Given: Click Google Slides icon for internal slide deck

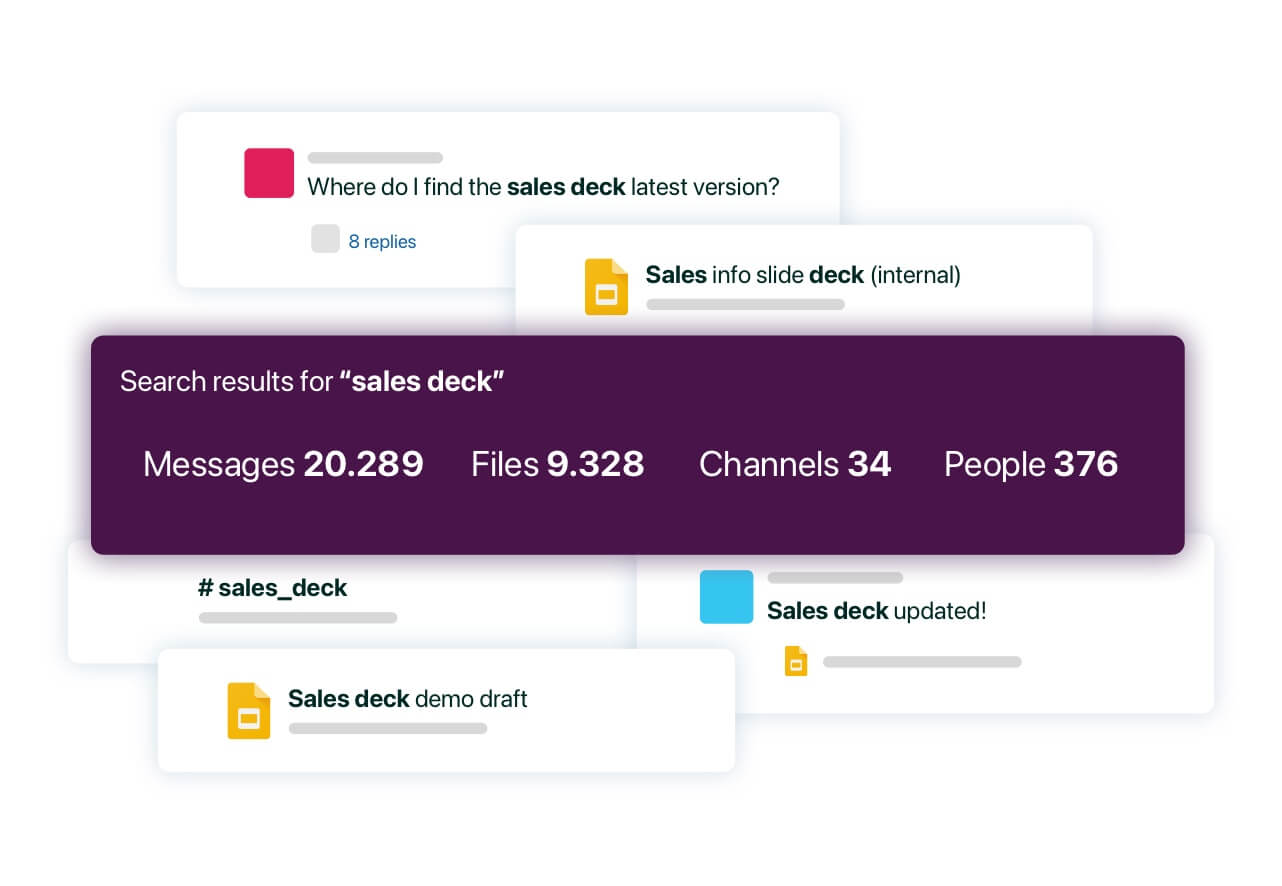Looking at the screenshot, I should coord(606,287).
